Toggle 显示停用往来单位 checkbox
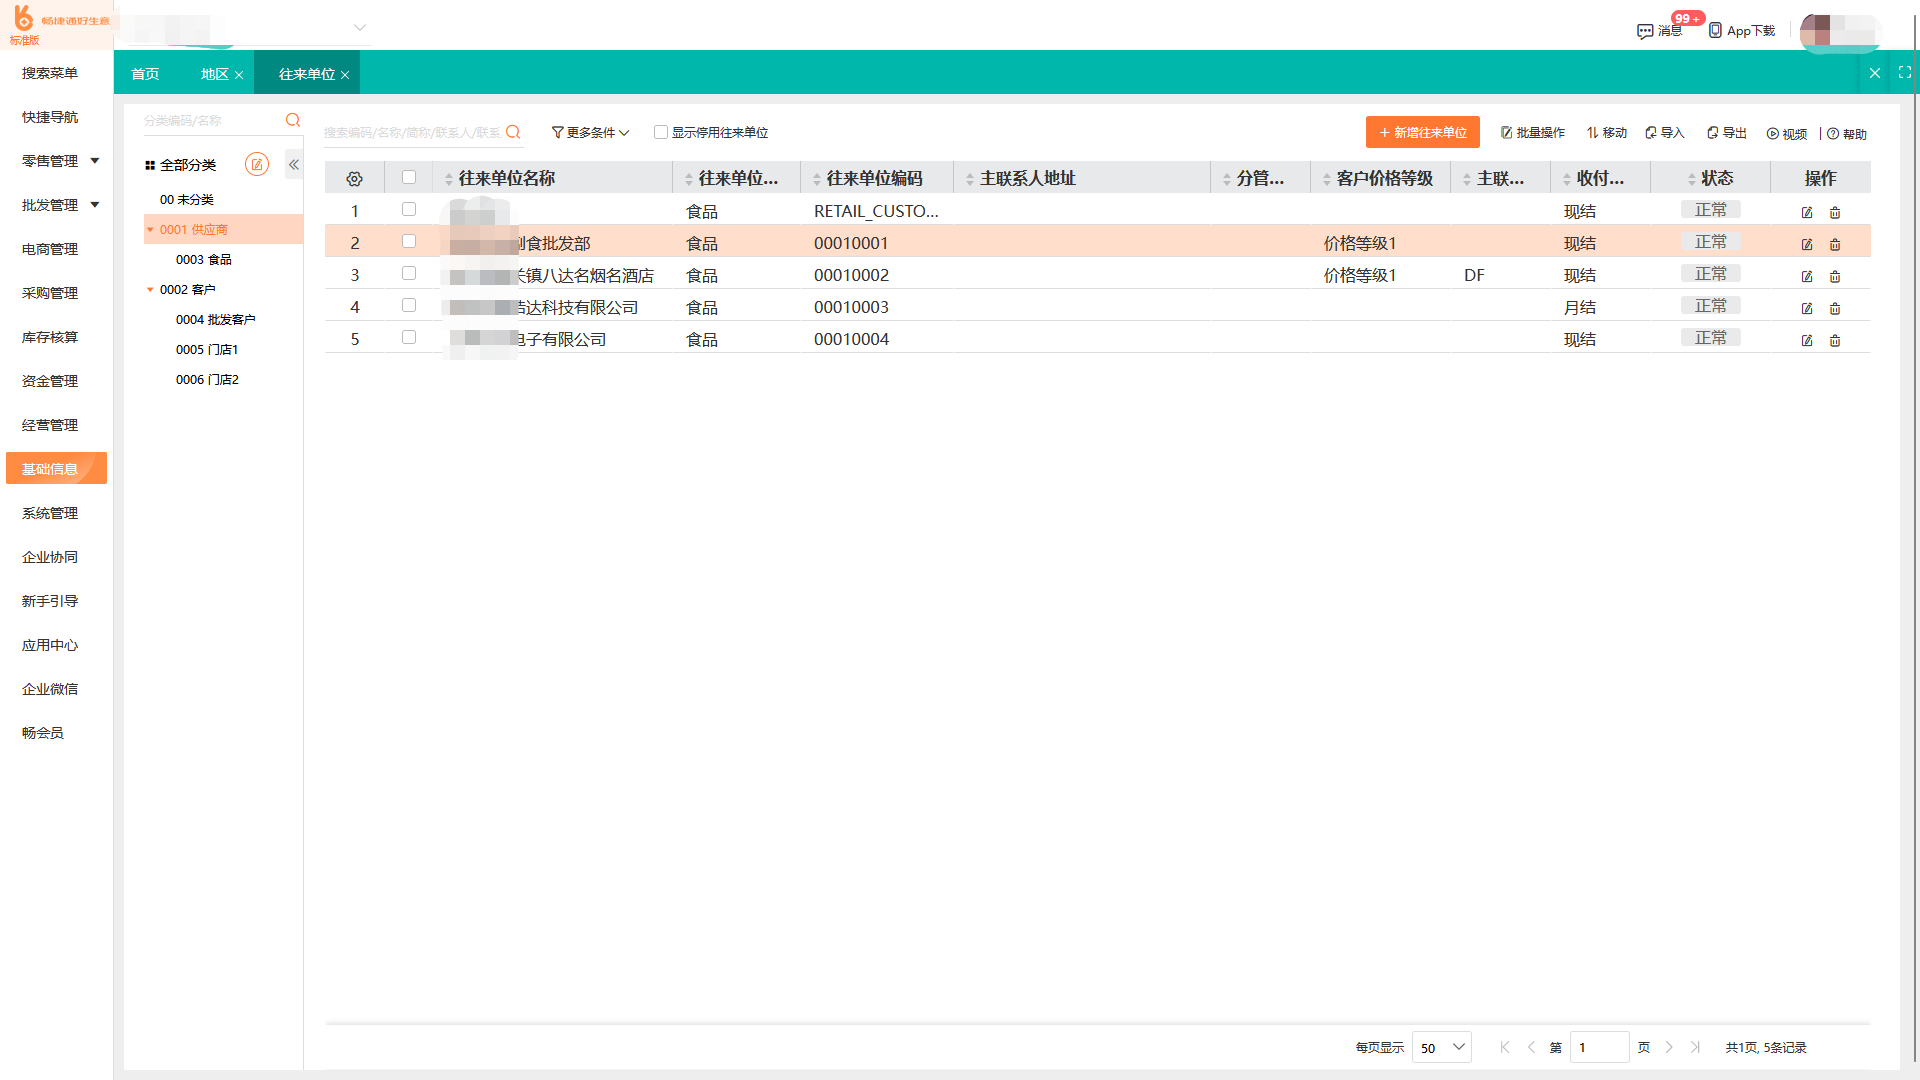This screenshot has height=1080, width=1920. (659, 132)
